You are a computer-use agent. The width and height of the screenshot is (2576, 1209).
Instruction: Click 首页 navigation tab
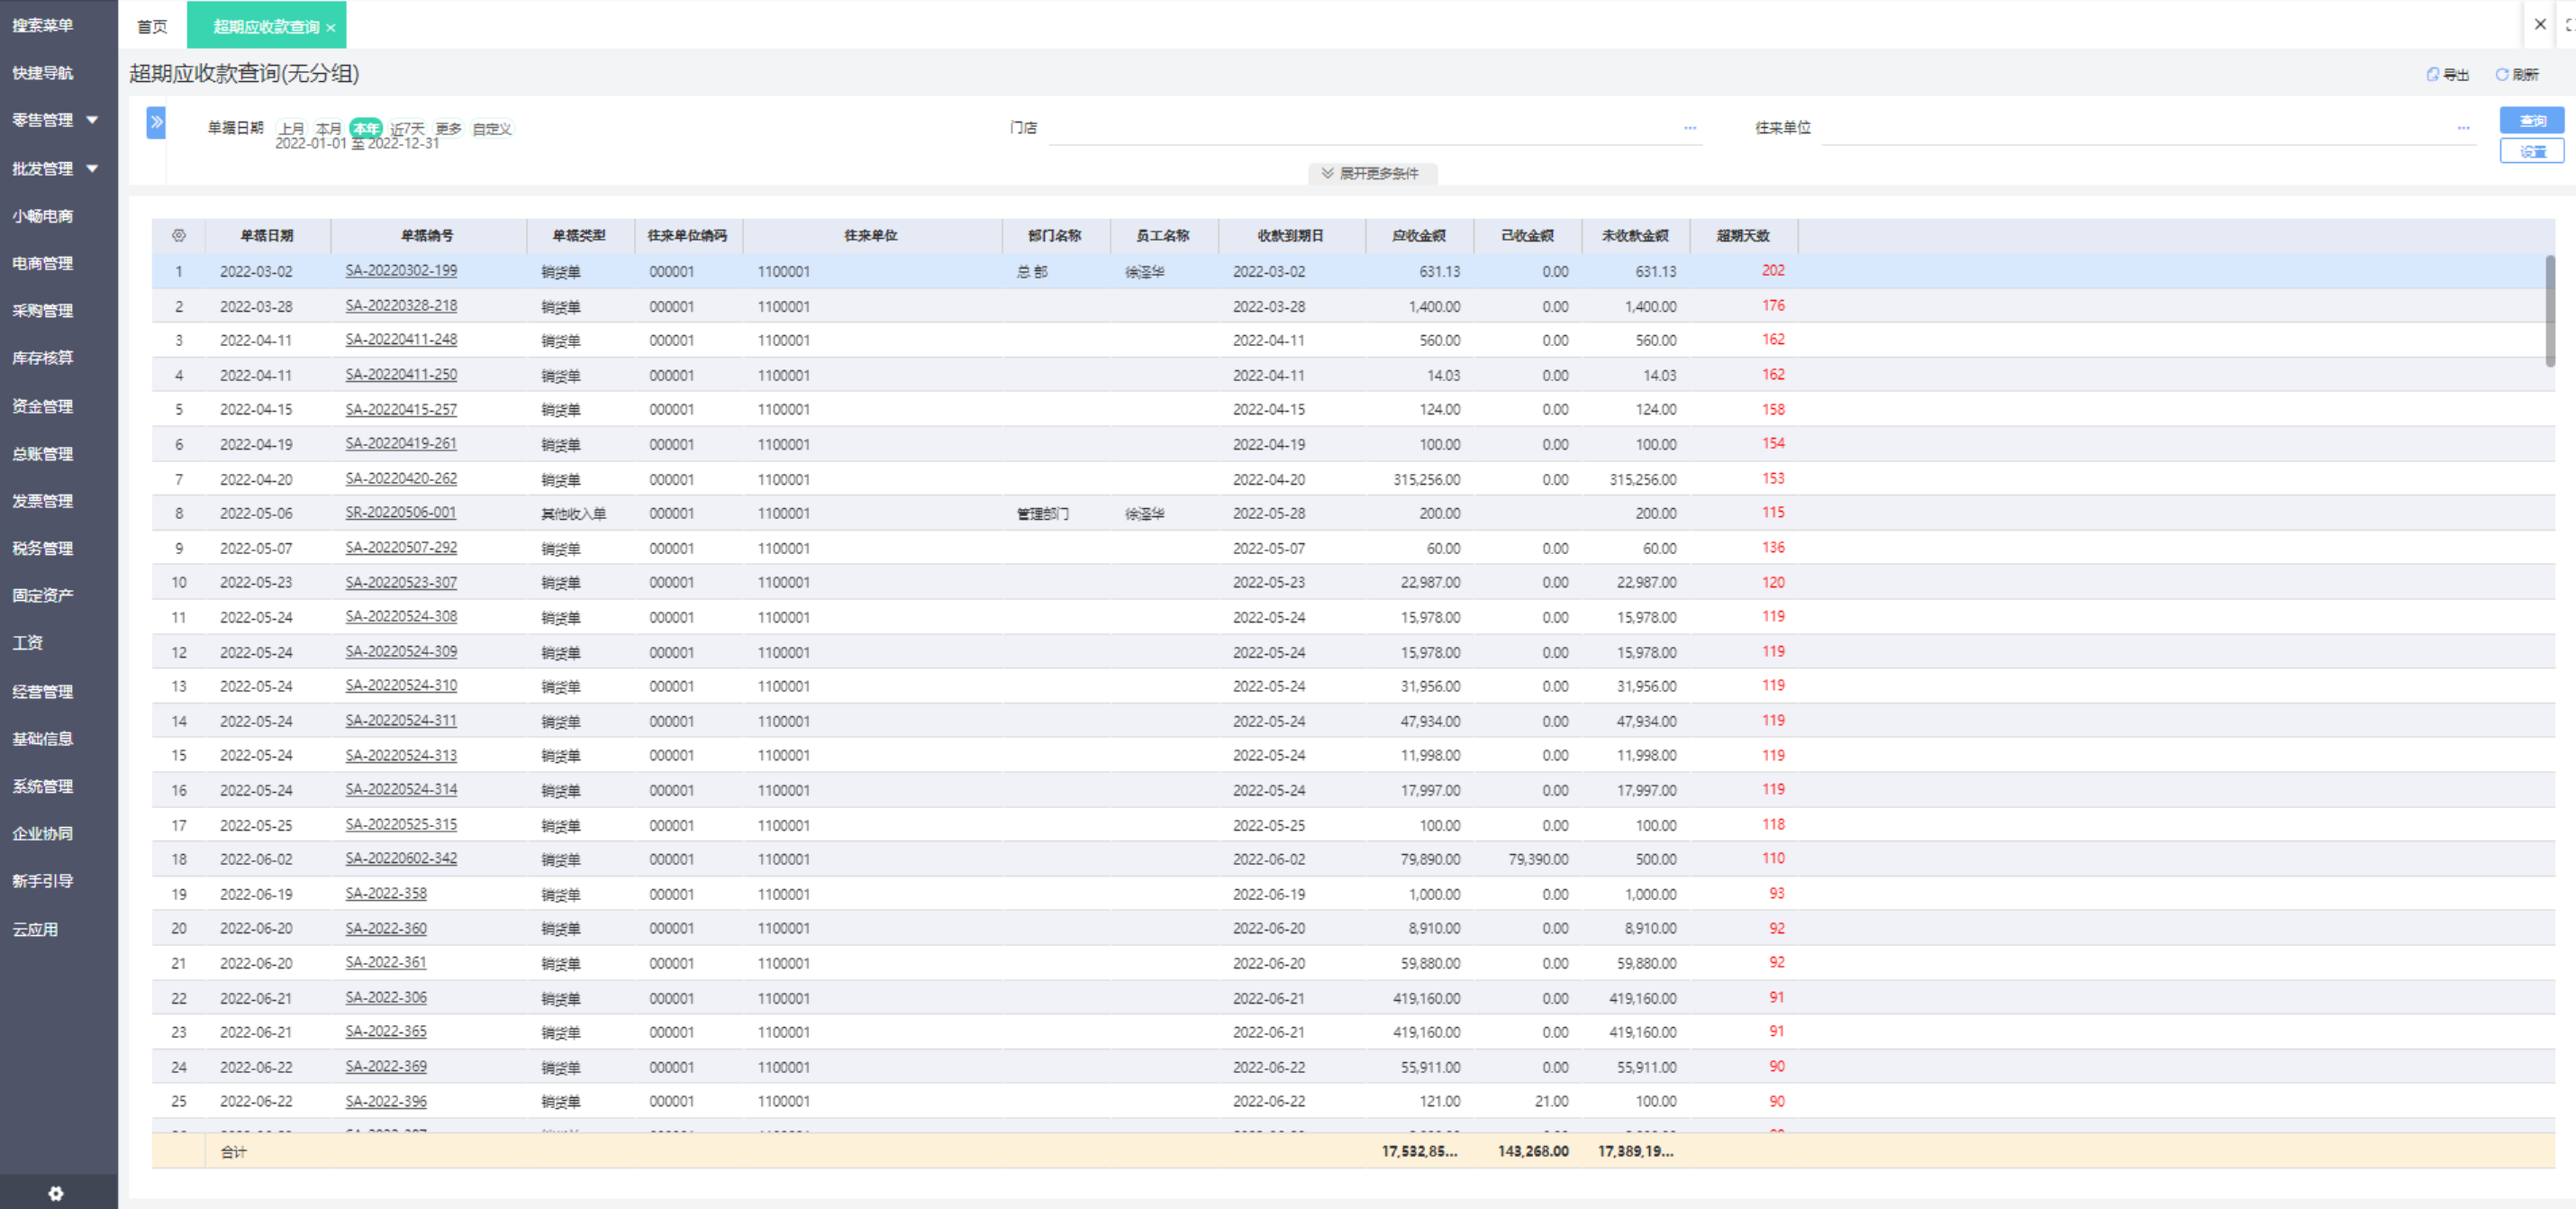pos(158,24)
